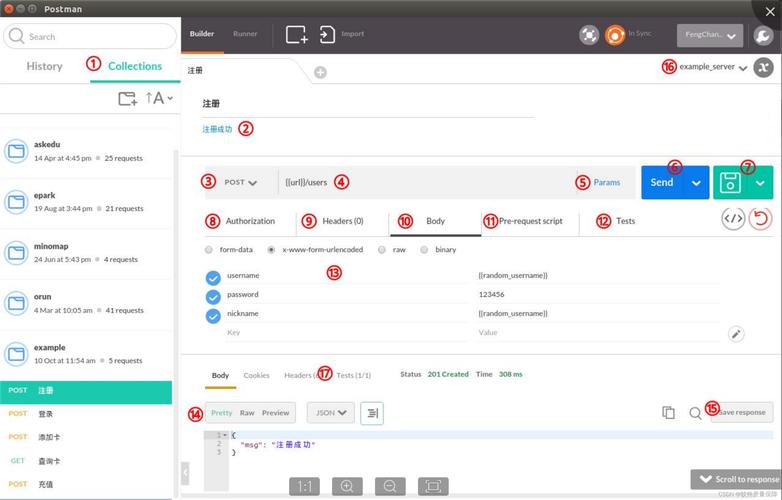Viewport: 782px width, 500px height.
Task: Select the form-data radio button
Action: [208, 249]
